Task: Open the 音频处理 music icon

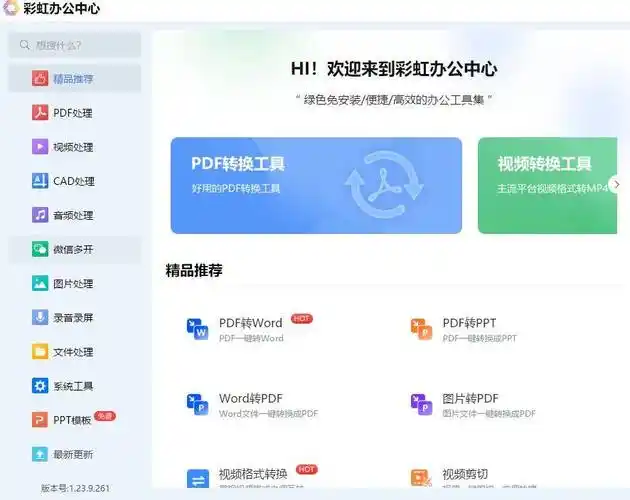Action: (40, 215)
